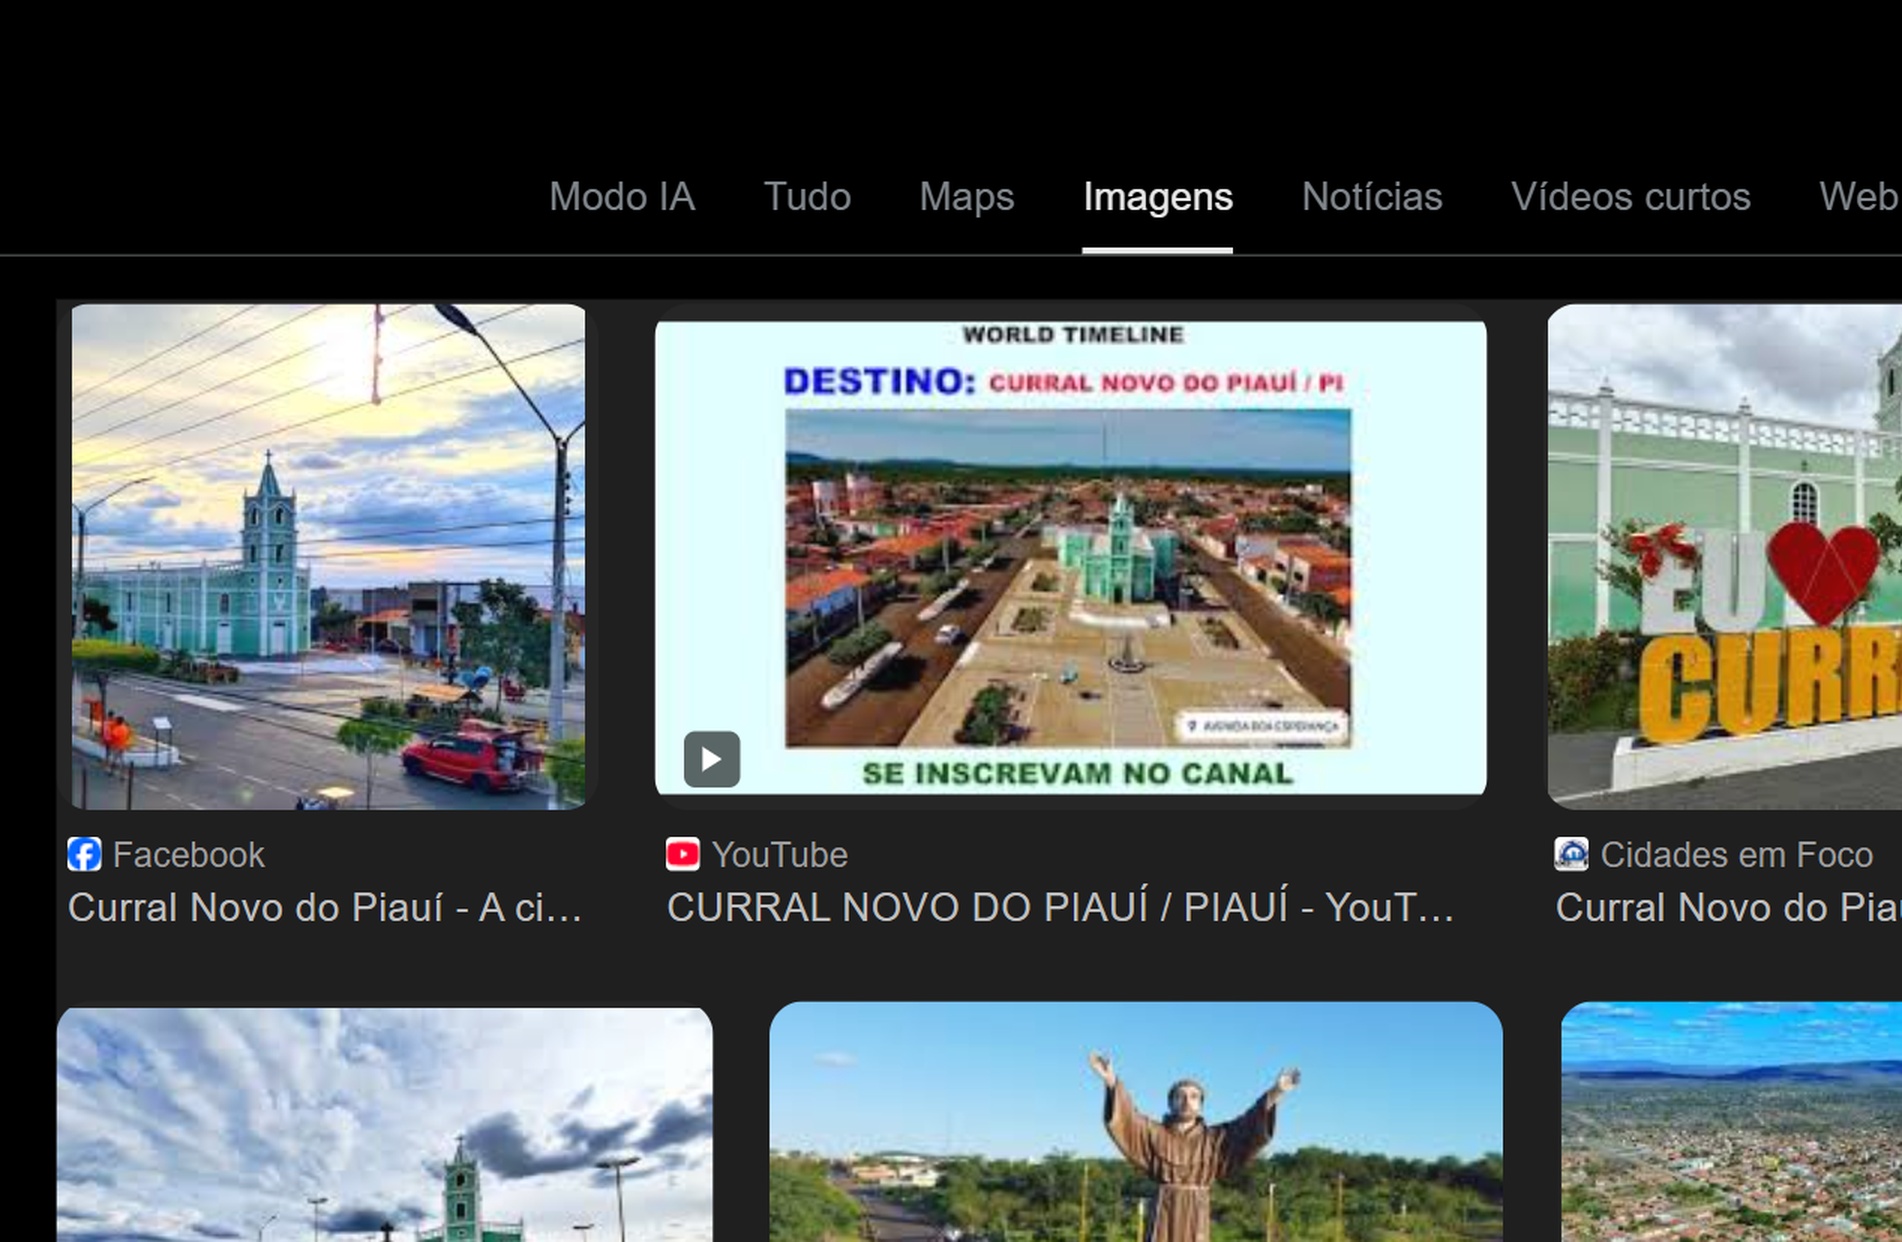Click the YouTube logo icon
Image resolution: width=1902 pixels, height=1242 pixels.
point(682,854)
